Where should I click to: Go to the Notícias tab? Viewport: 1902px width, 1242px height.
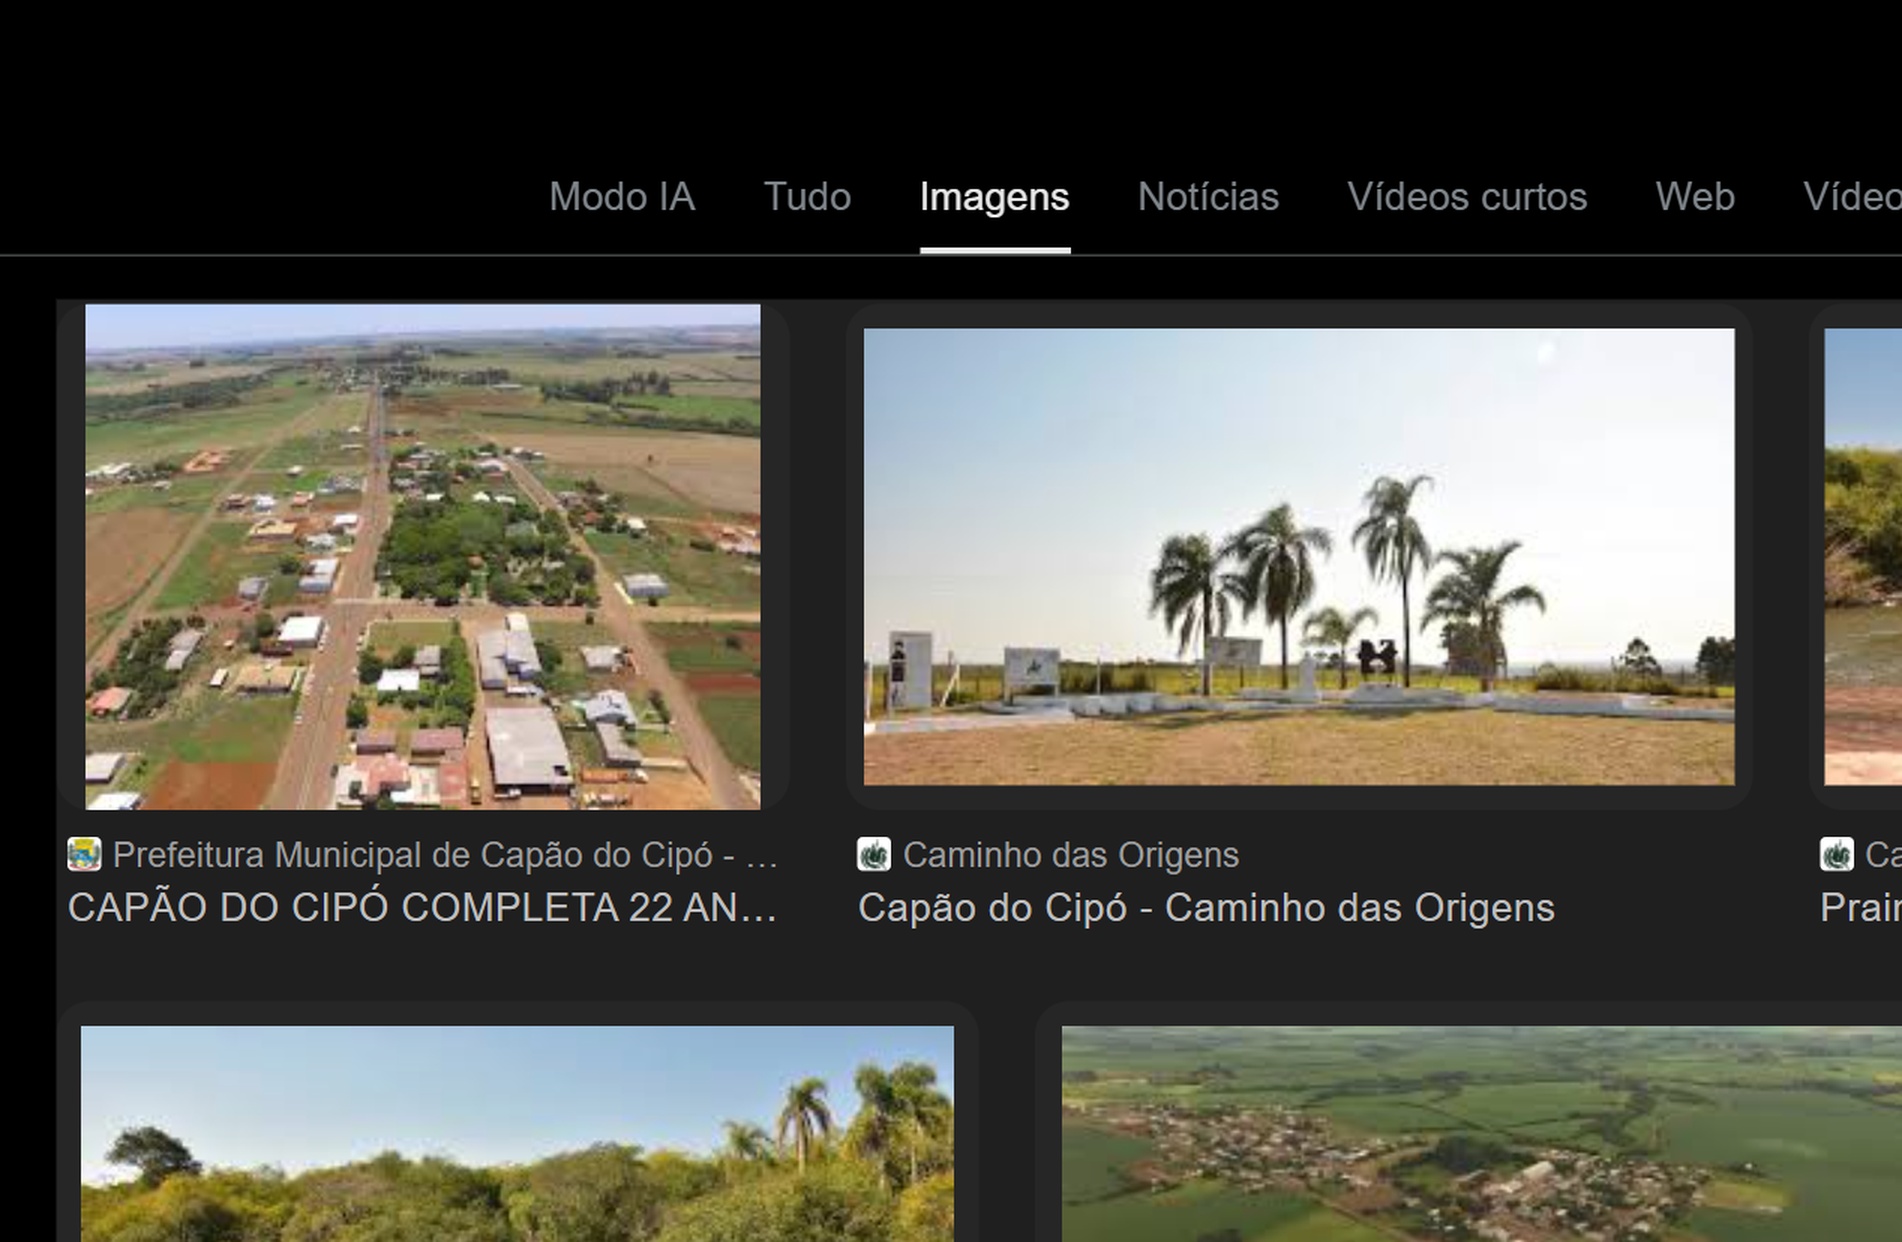pyautogui.click(x=1208, y=197)
